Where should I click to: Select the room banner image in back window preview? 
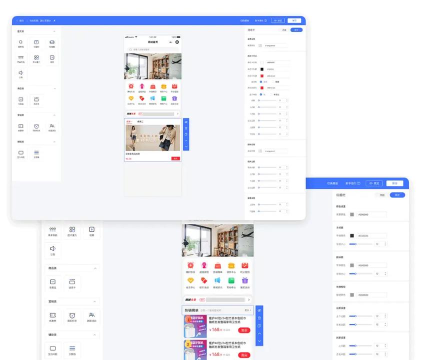pyautogui.click(x=218, y=240)
